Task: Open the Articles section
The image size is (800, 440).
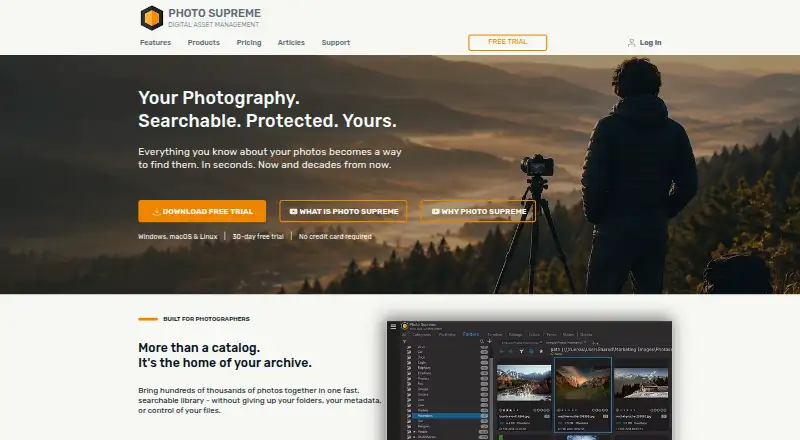Action: [291, 42]
